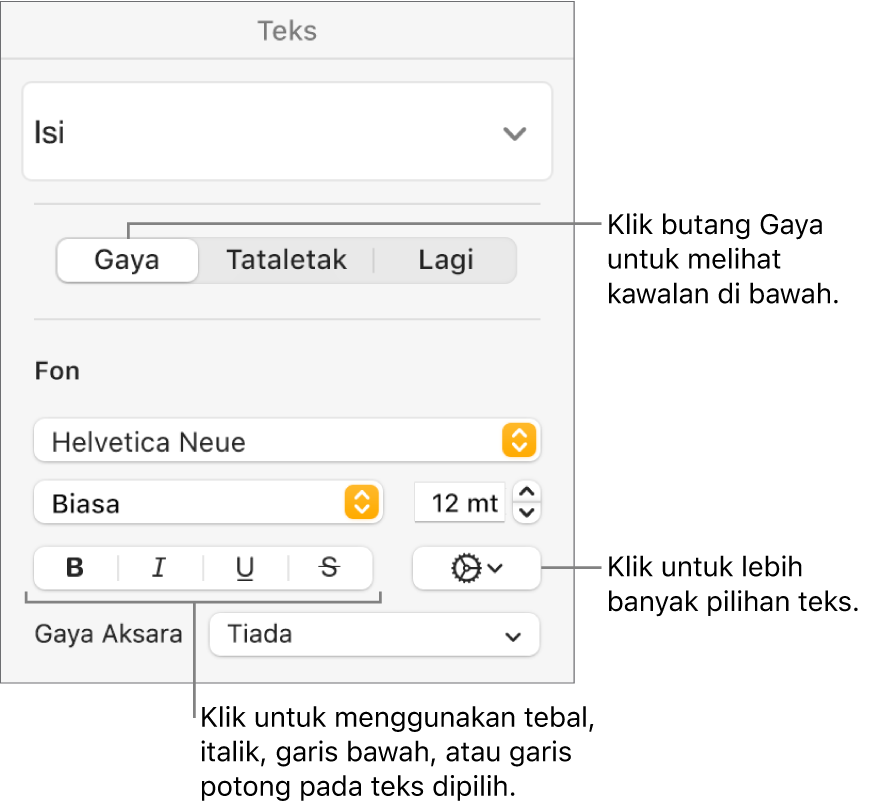The width and height of the screenshot is (870, 811).
Task: Open the Tiada character style dropdown
Action: [375, 634]
